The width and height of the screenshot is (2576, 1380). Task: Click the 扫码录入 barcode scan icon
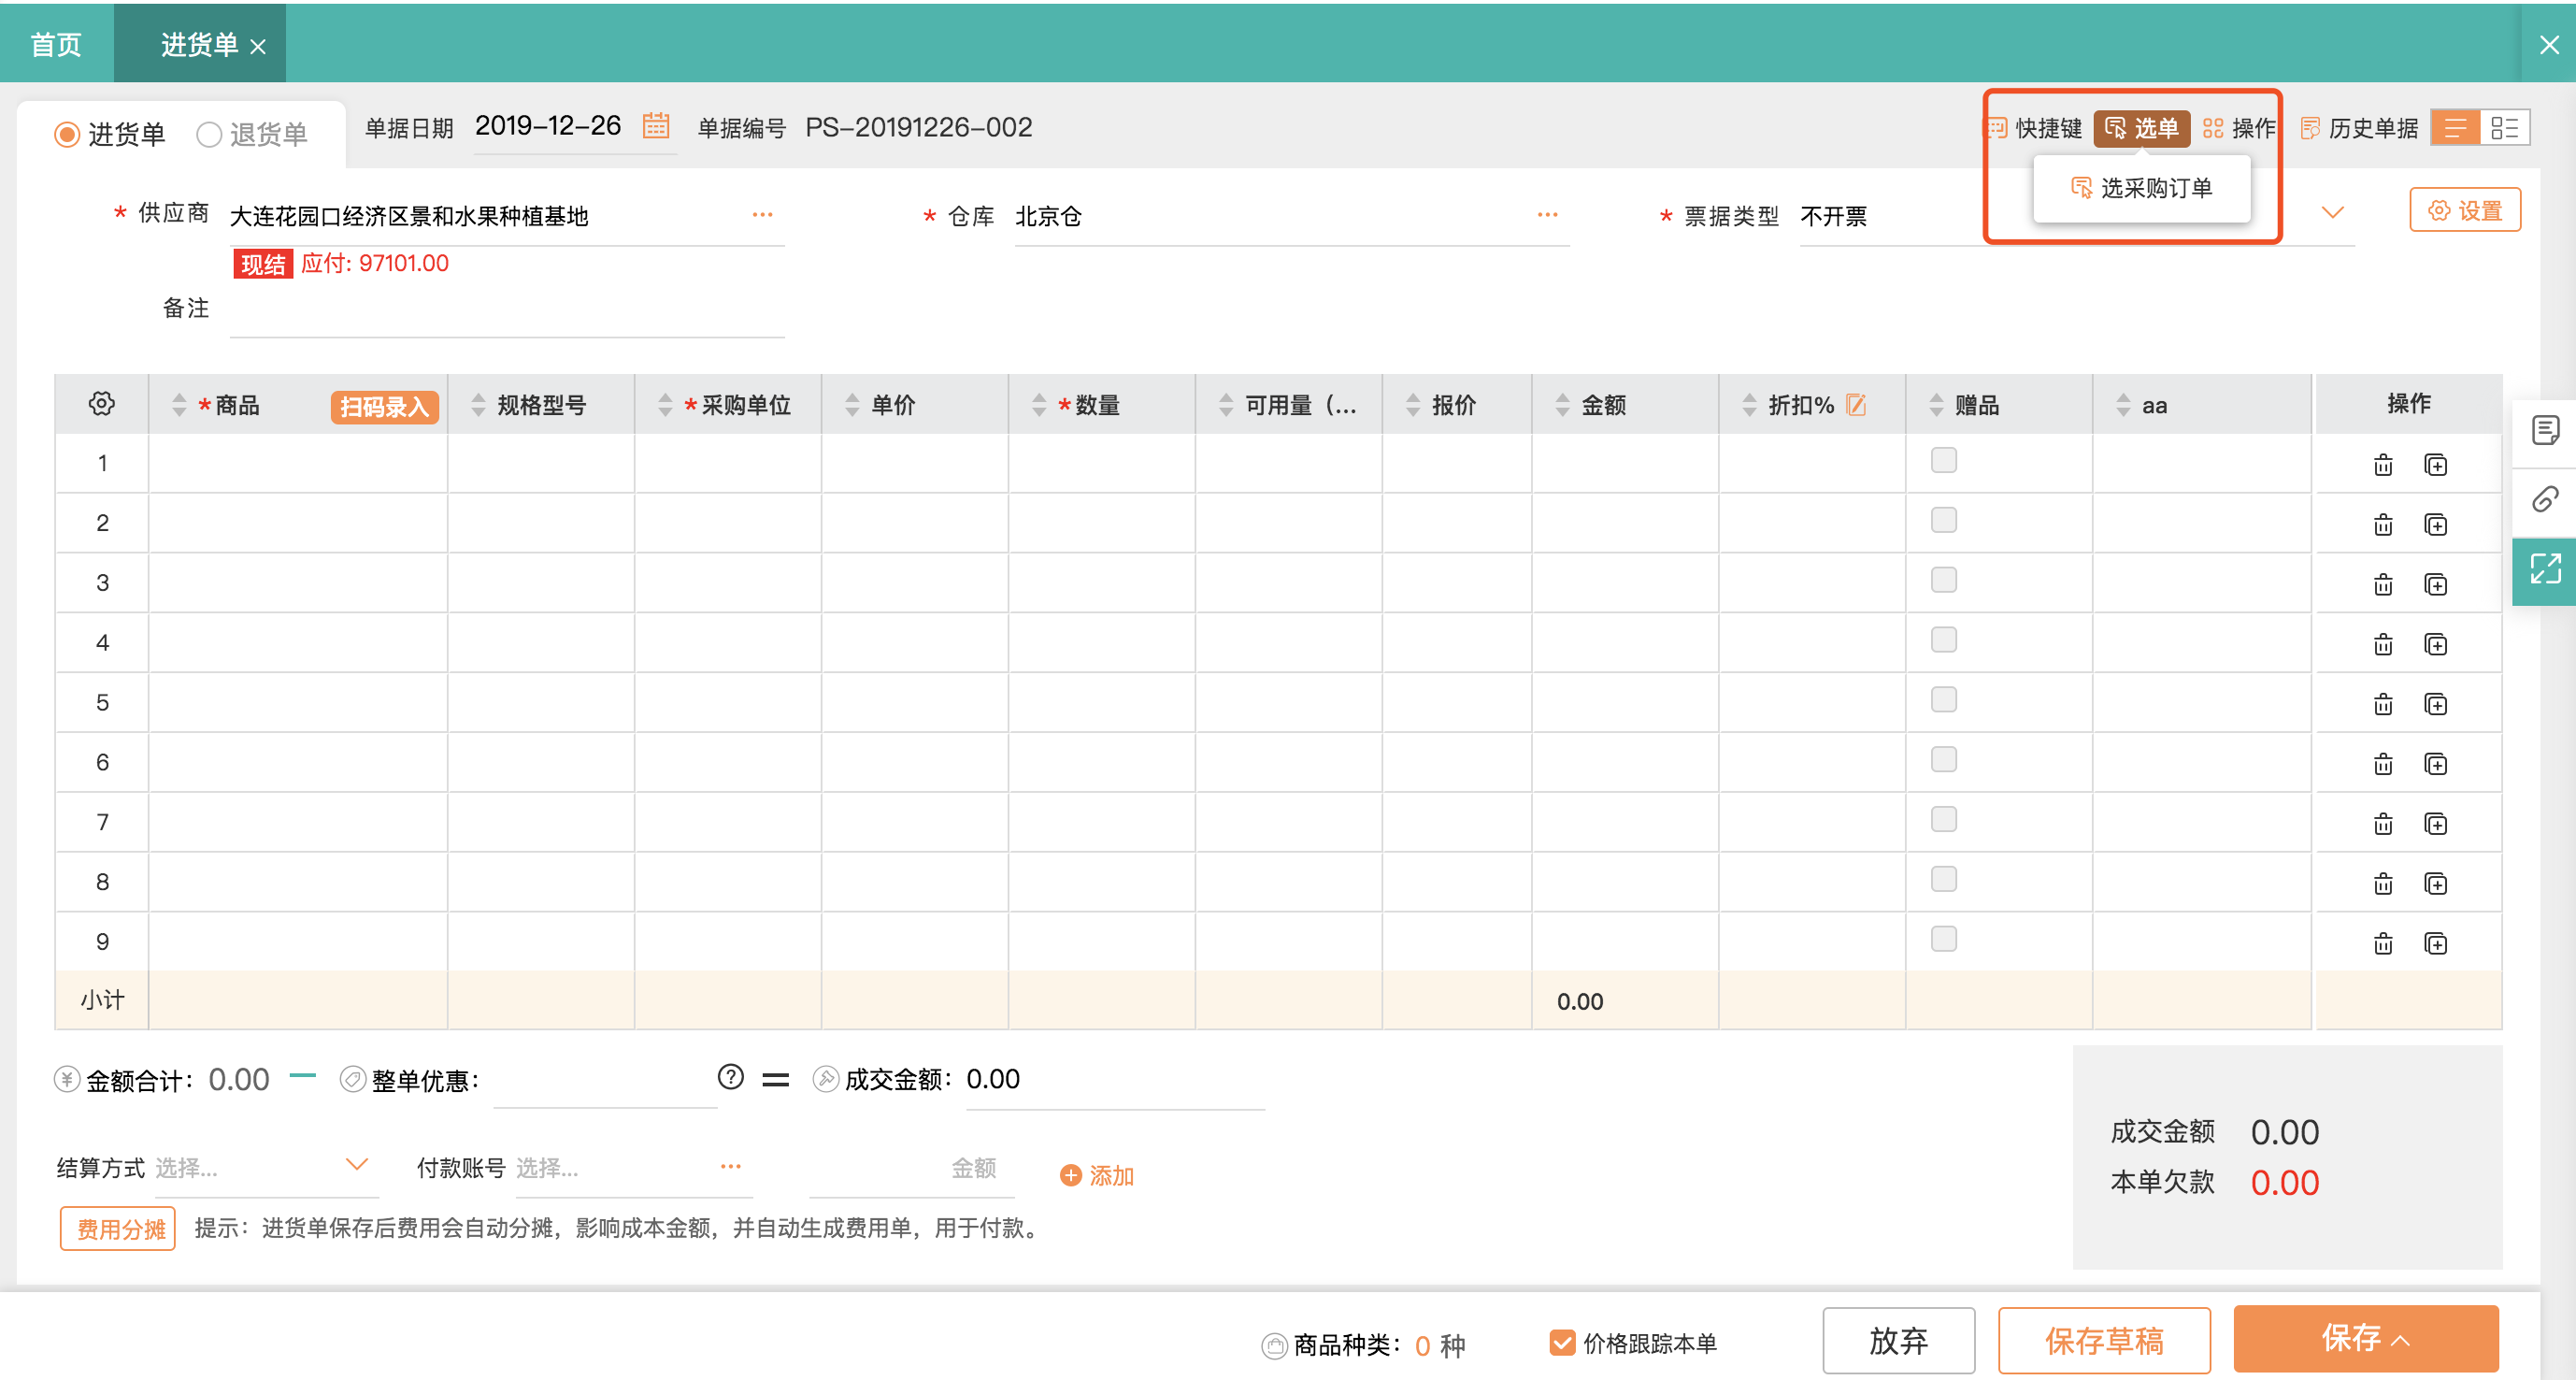click(383, 406)
